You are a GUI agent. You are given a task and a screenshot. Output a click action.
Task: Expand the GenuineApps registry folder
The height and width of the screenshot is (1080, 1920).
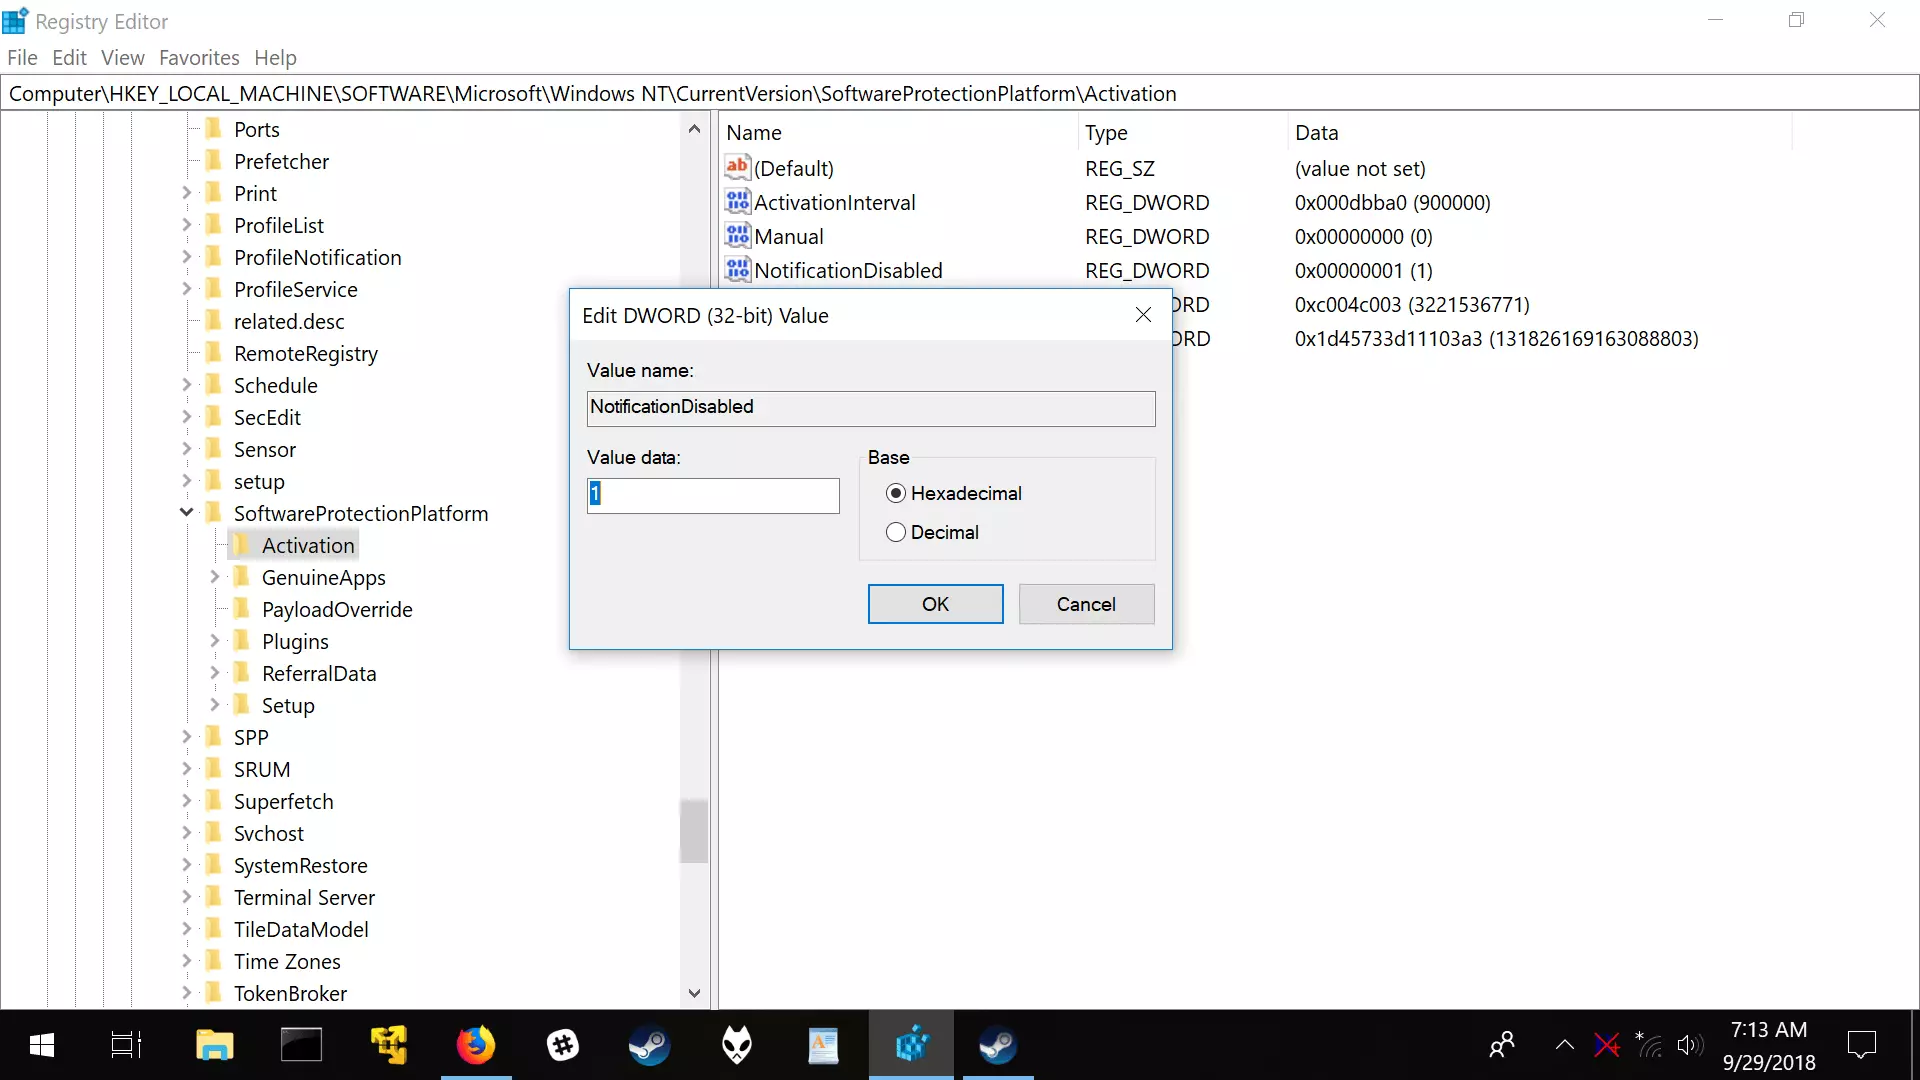pyautogui.click(x=215, y=576)
